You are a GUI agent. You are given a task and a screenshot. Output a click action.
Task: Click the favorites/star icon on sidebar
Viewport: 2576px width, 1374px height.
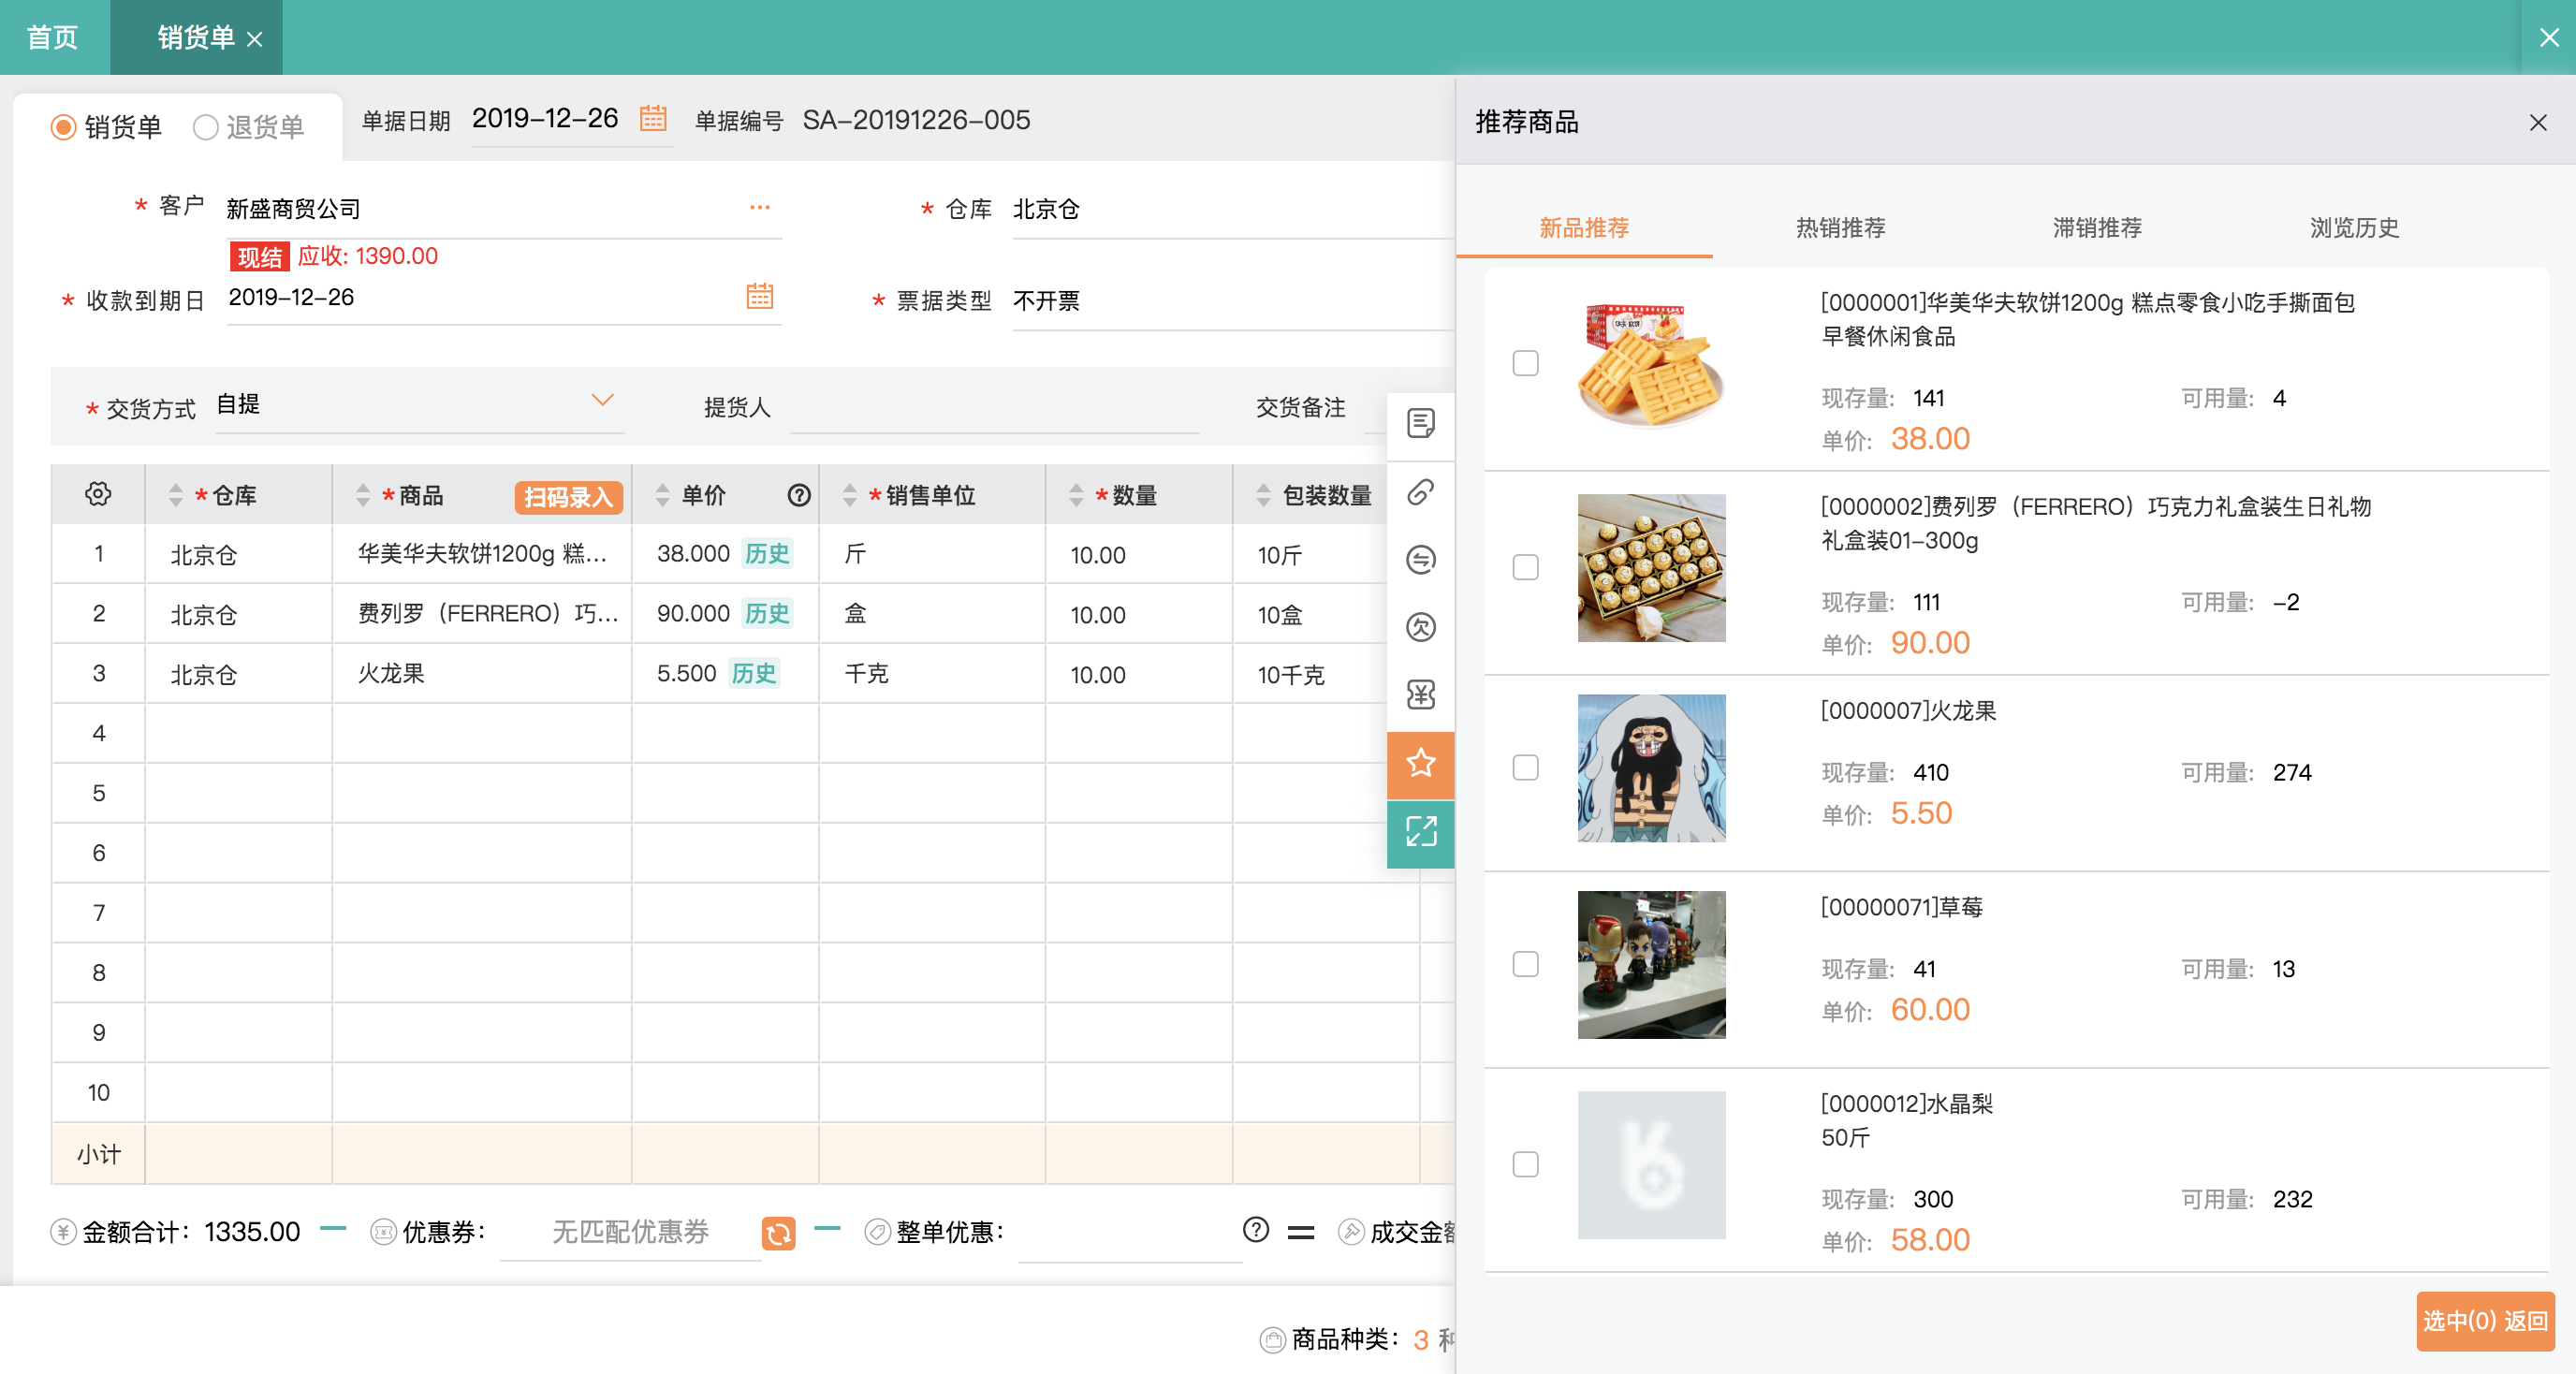(x=1425, y=763)
